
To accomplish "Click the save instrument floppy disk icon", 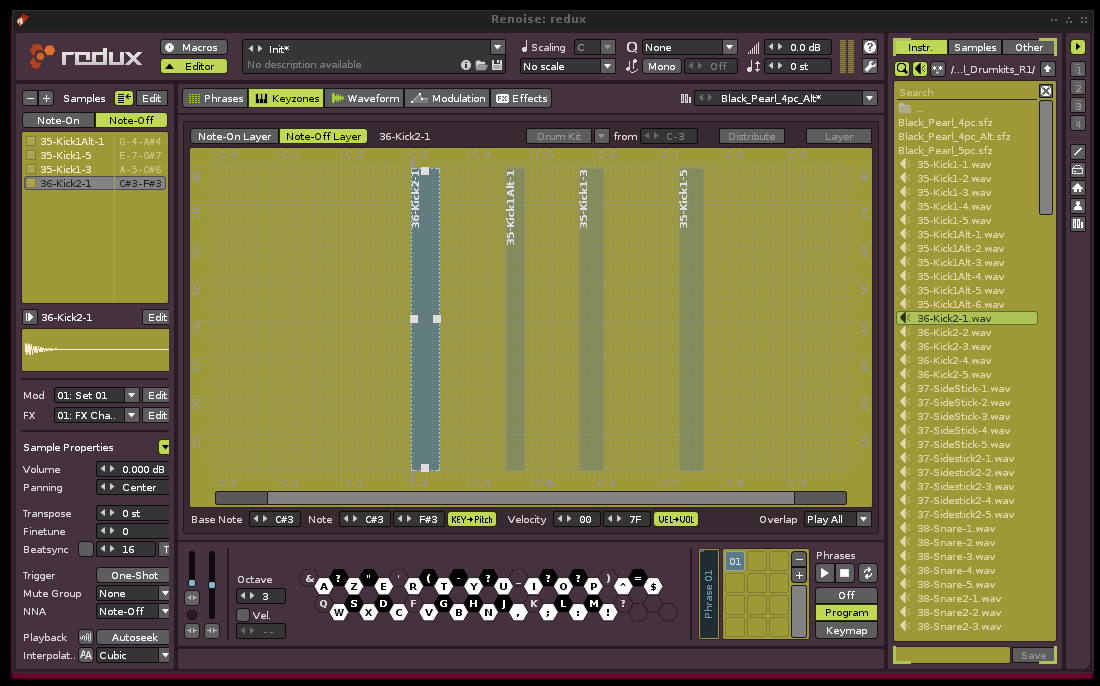I will coord(497,66).
